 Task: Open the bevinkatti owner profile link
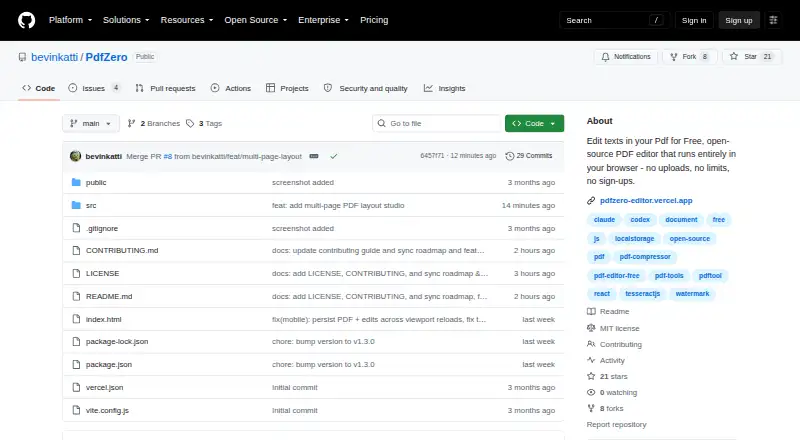[x=55, y=57]
